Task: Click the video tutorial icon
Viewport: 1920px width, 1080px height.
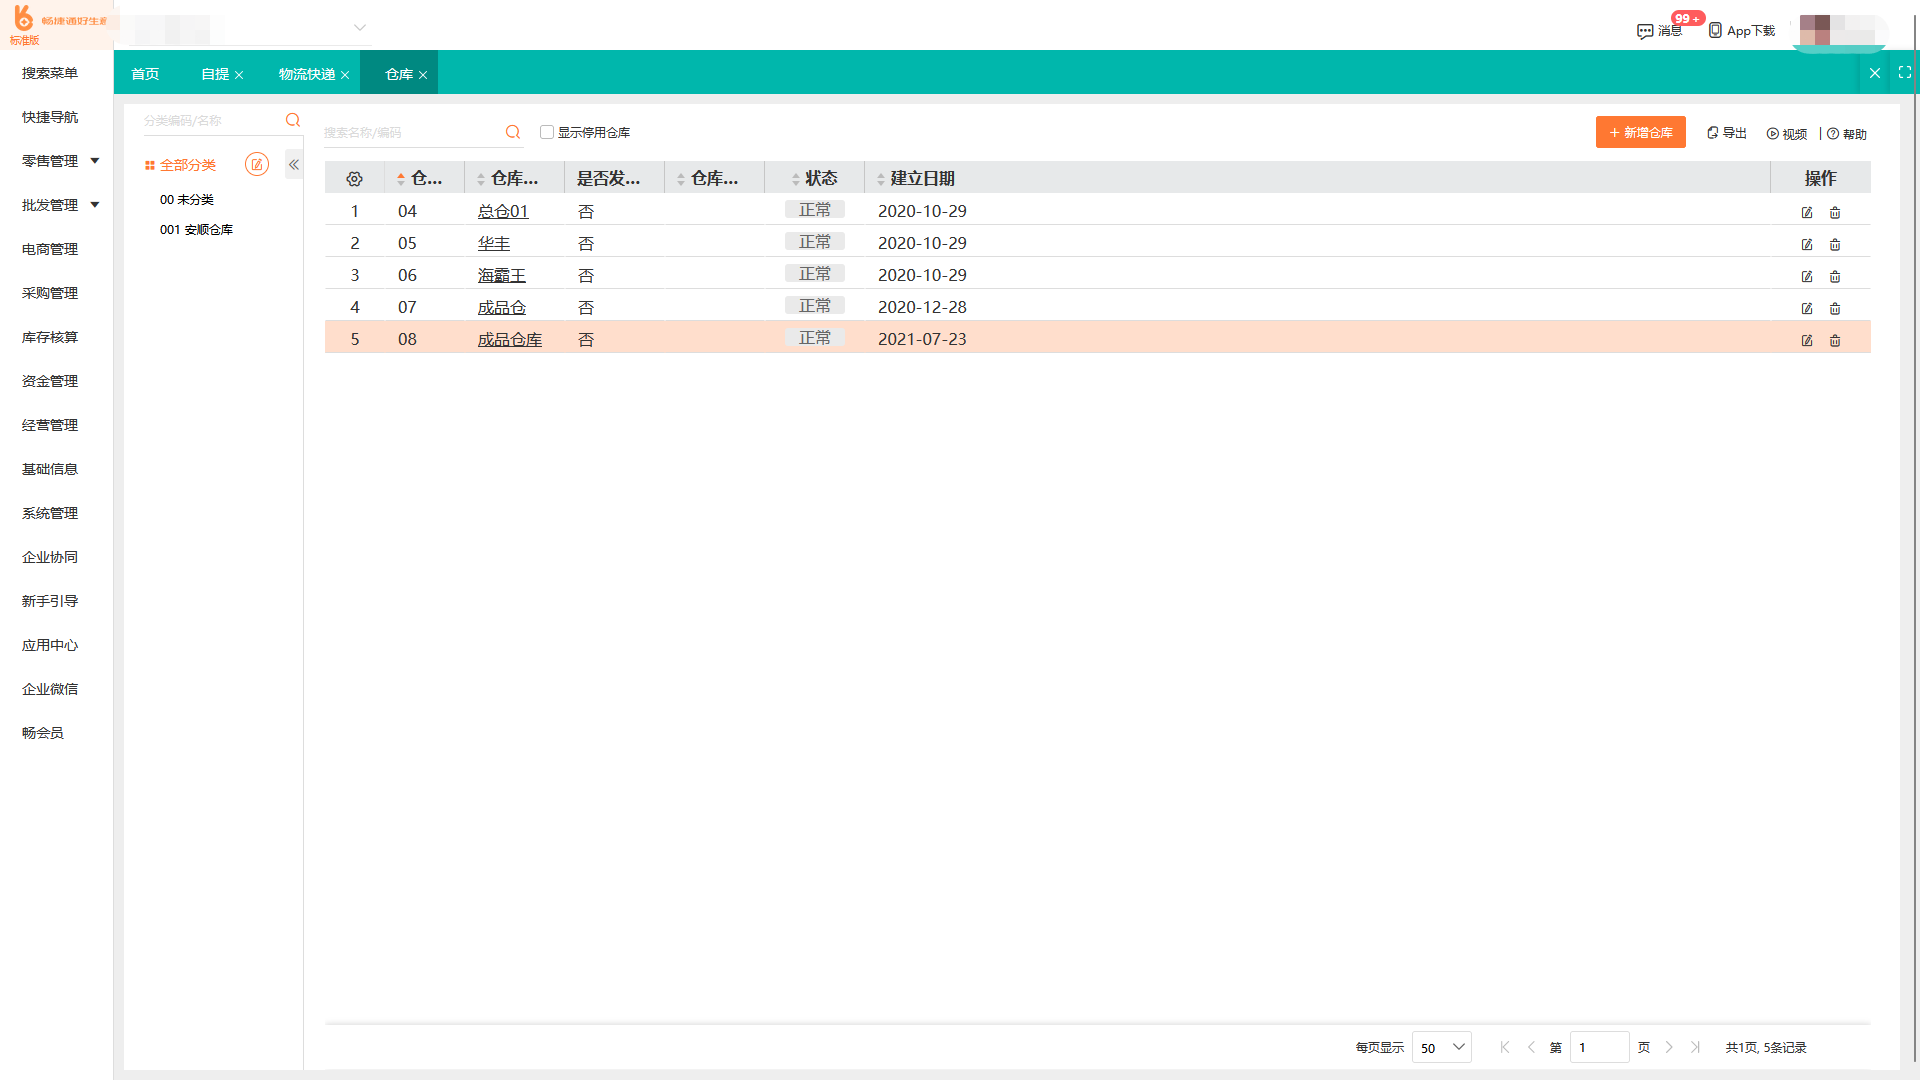Action: pos(1787,131)
